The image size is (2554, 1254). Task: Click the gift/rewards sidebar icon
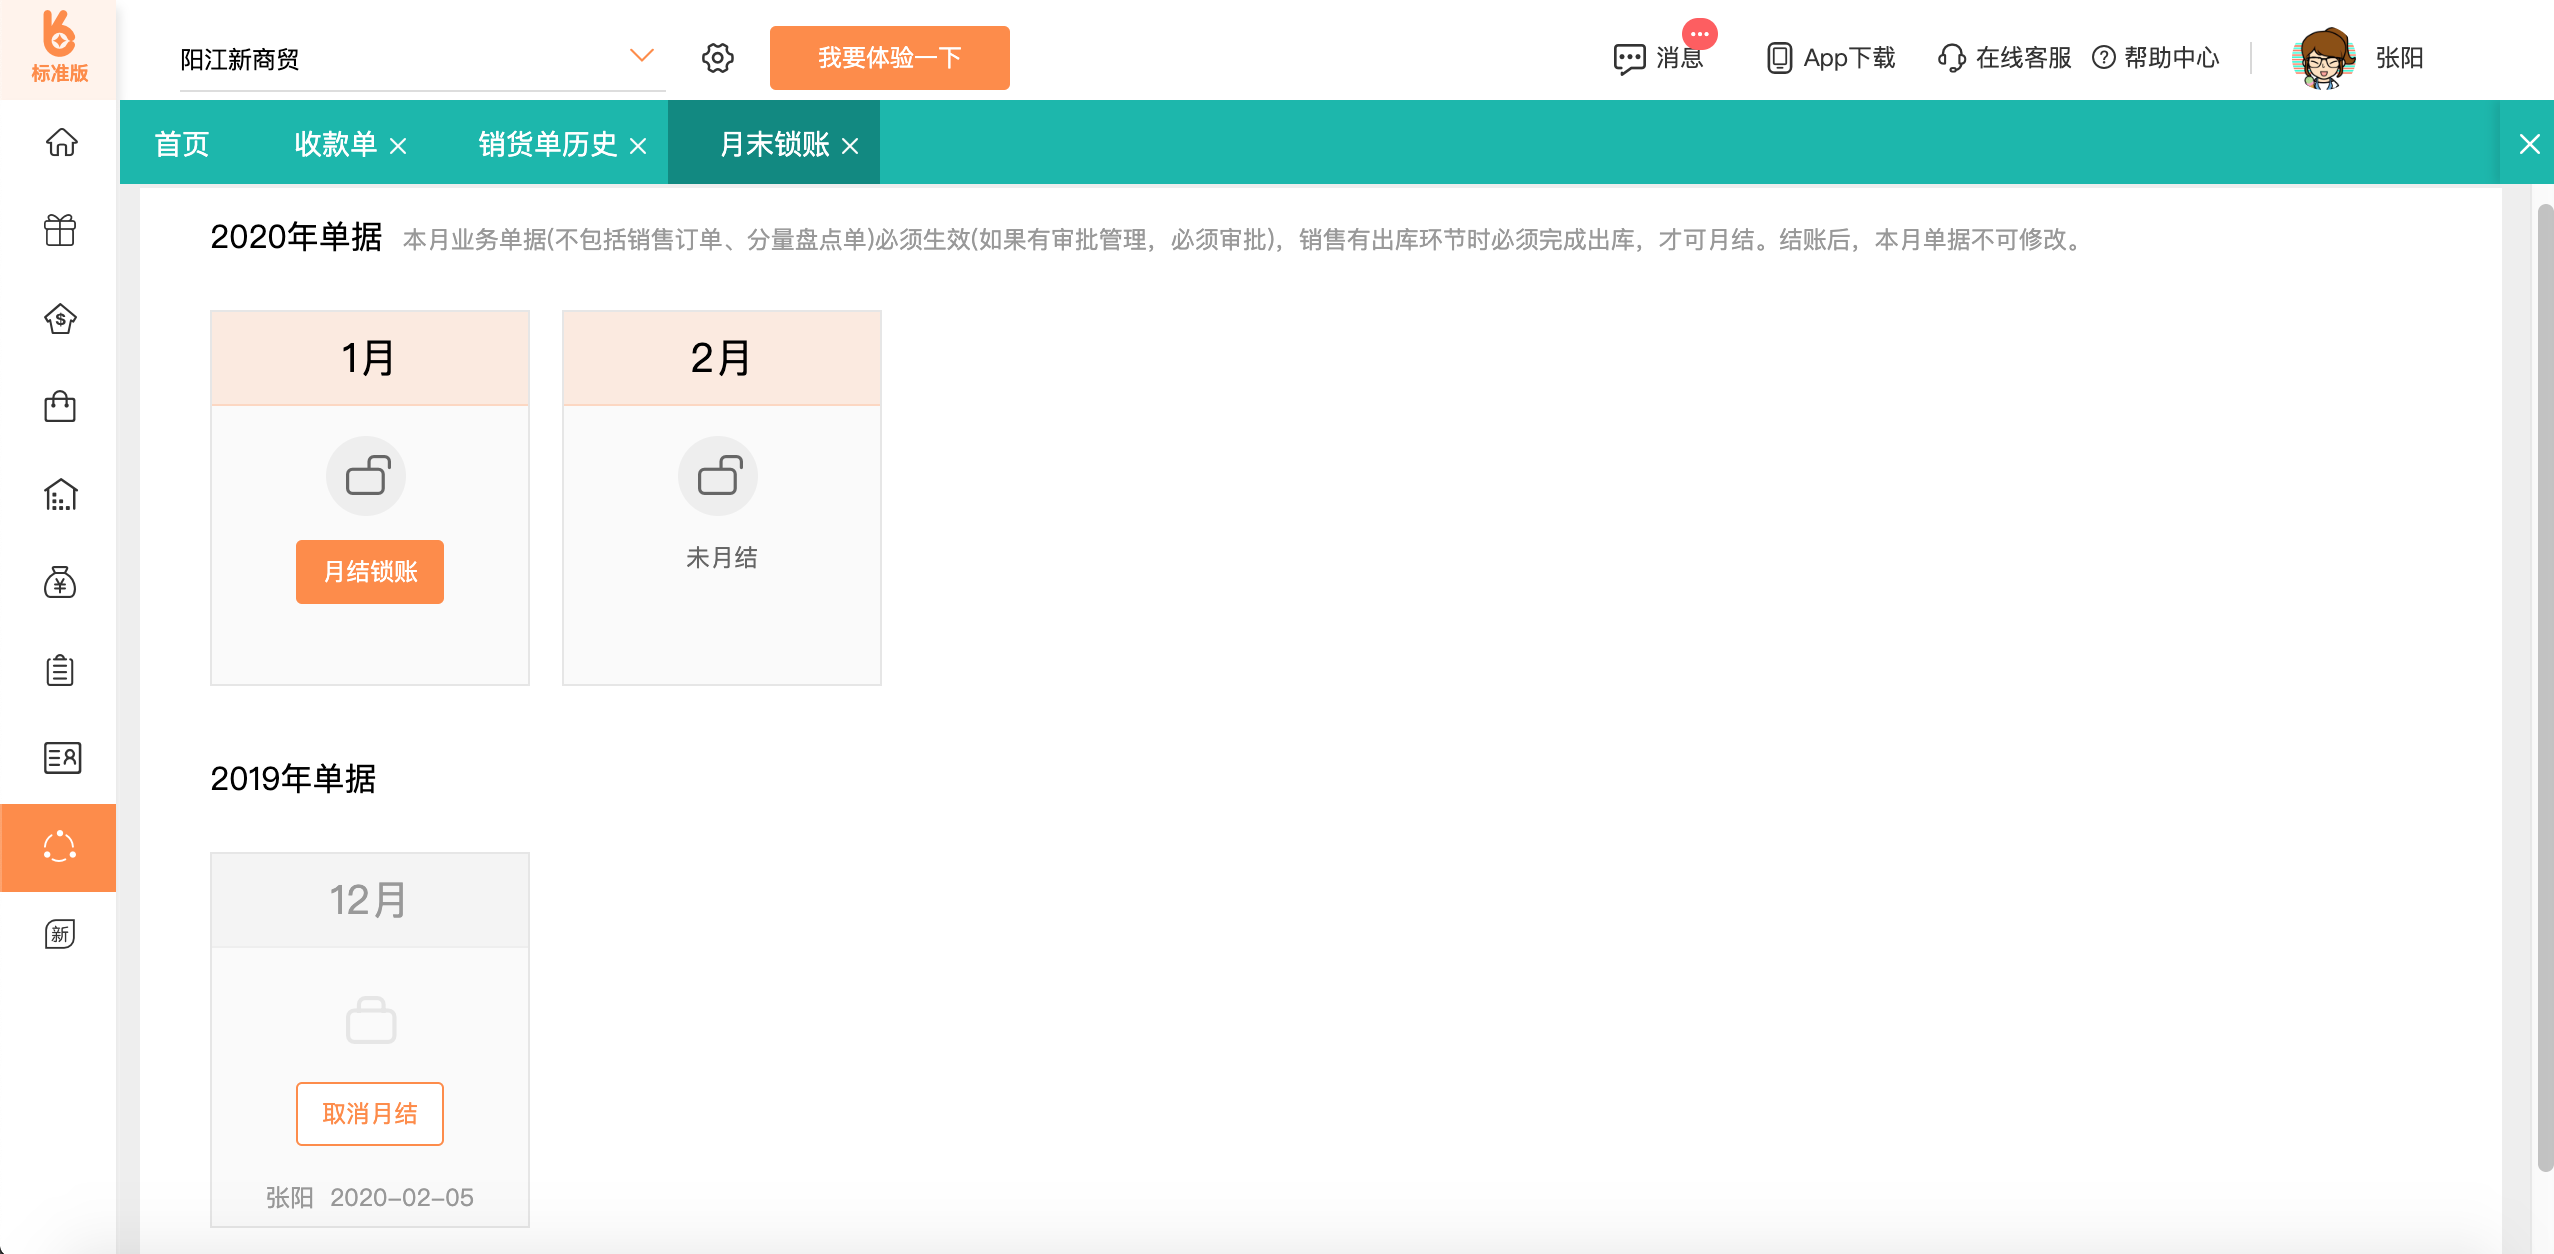[60, 230]
